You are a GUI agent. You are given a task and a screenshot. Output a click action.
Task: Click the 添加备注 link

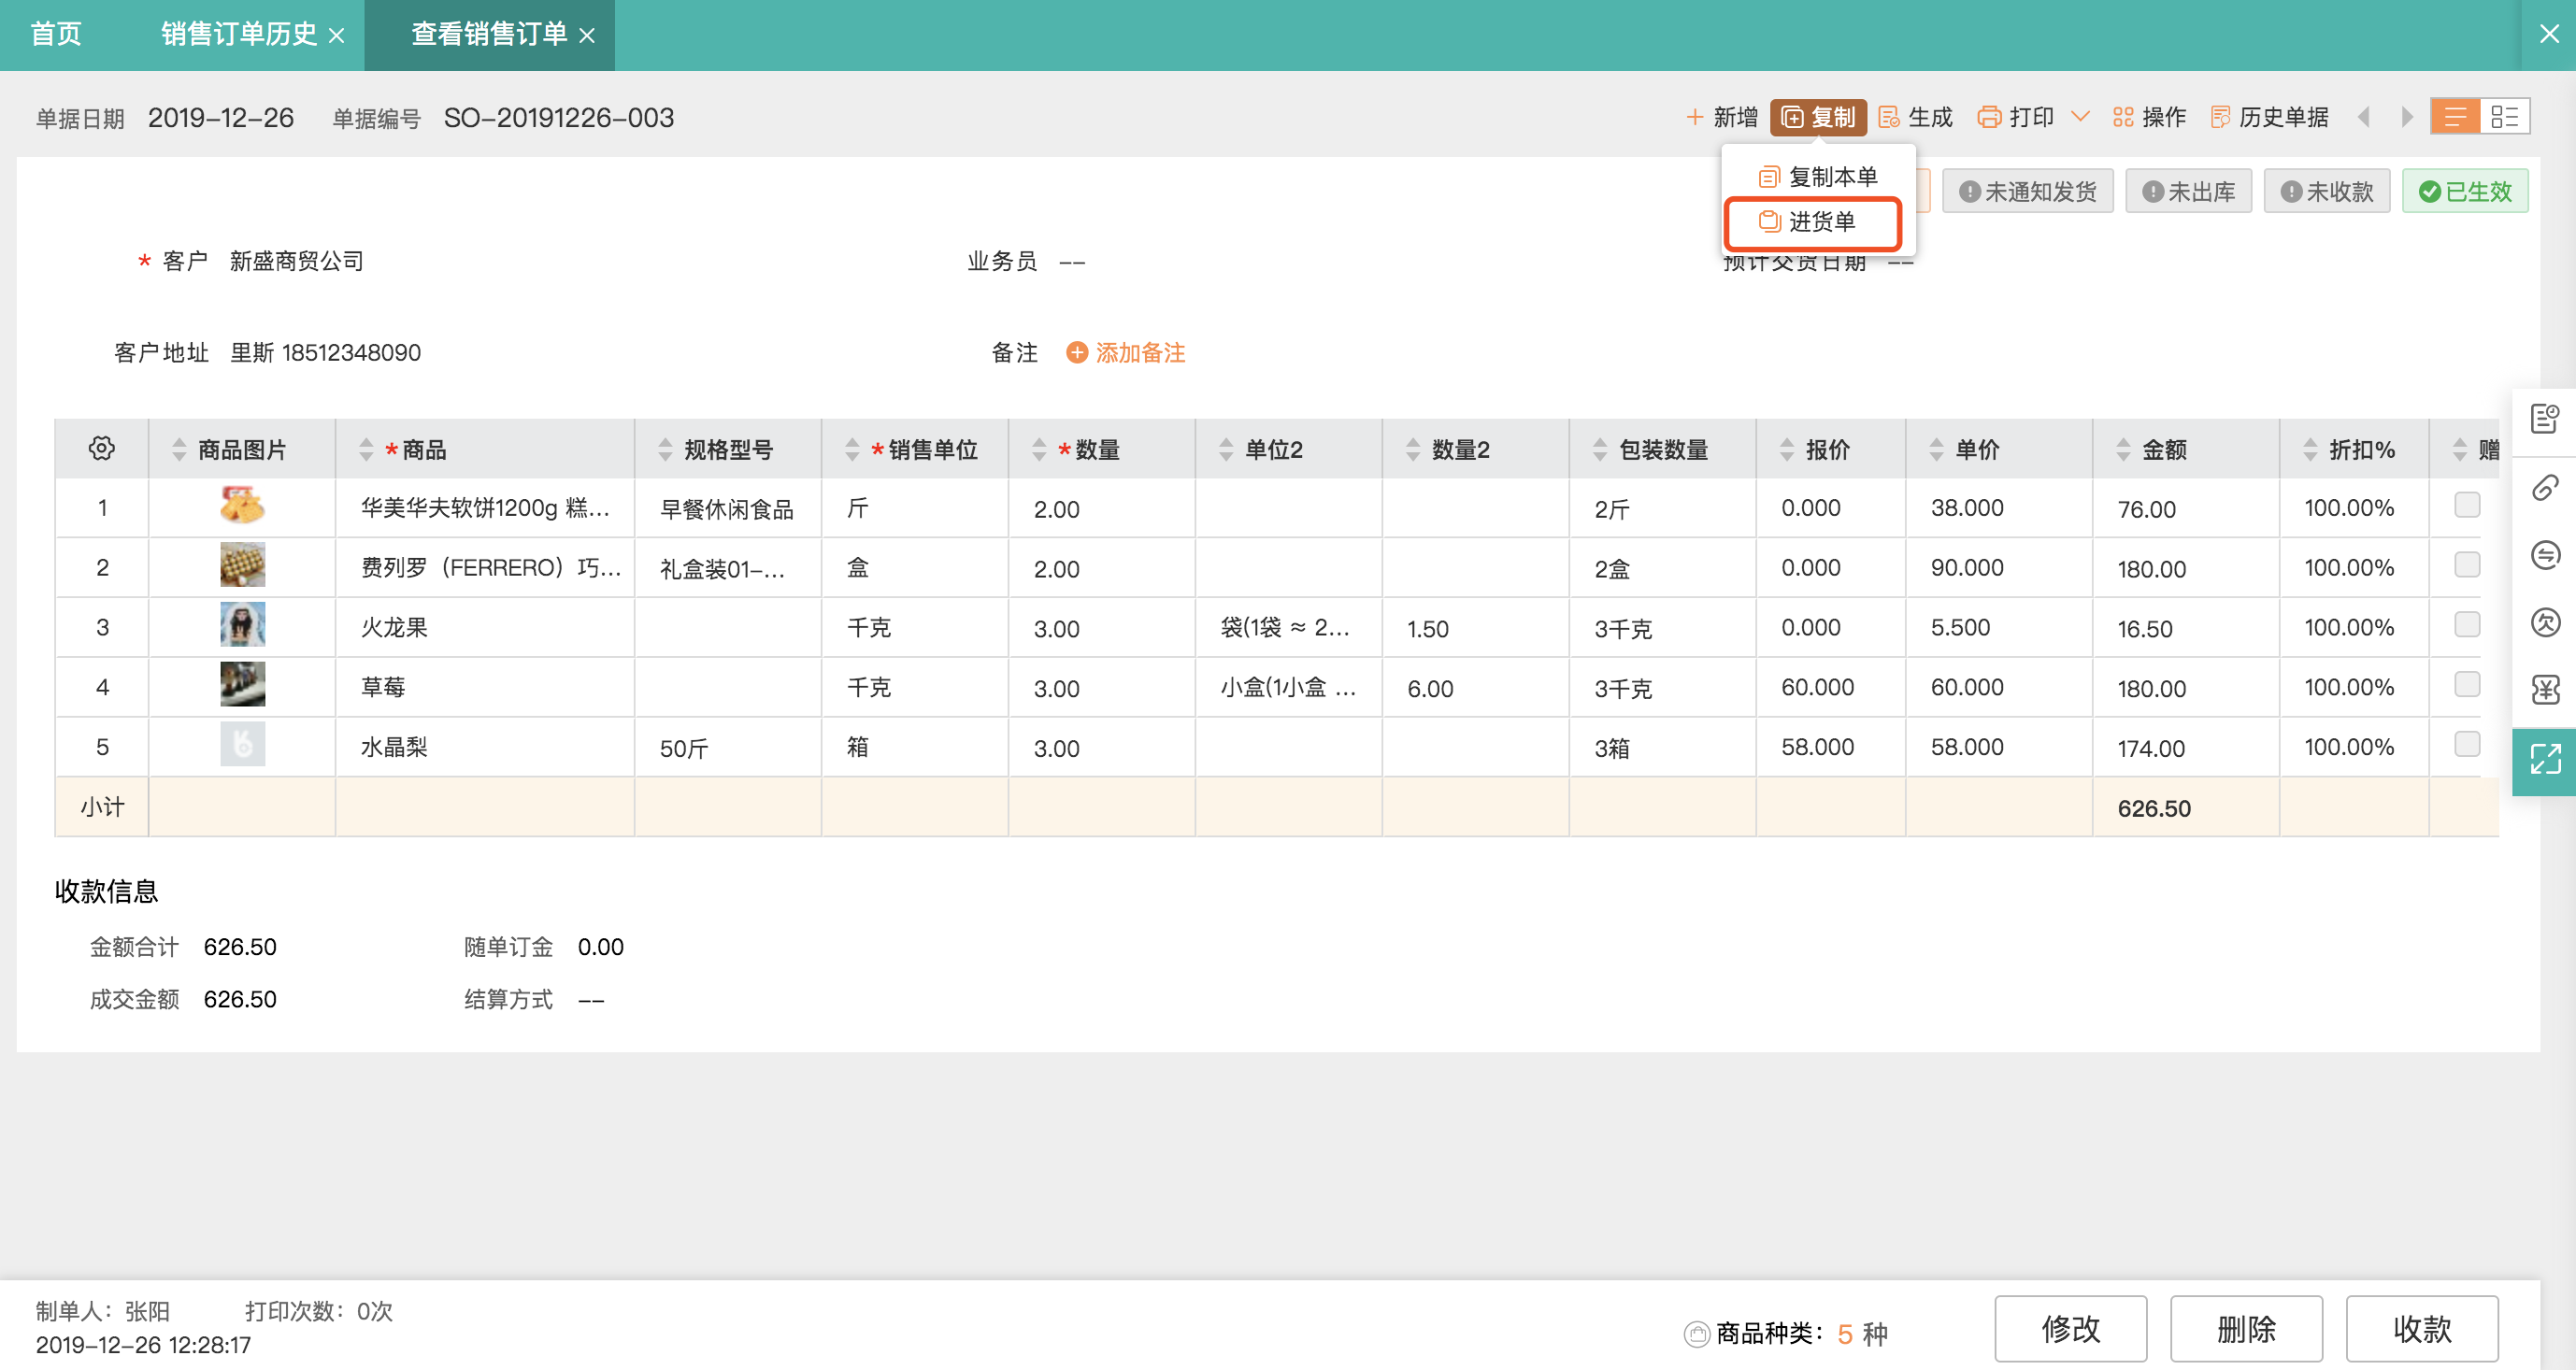pyautogui.click(x=1126, y=352)
